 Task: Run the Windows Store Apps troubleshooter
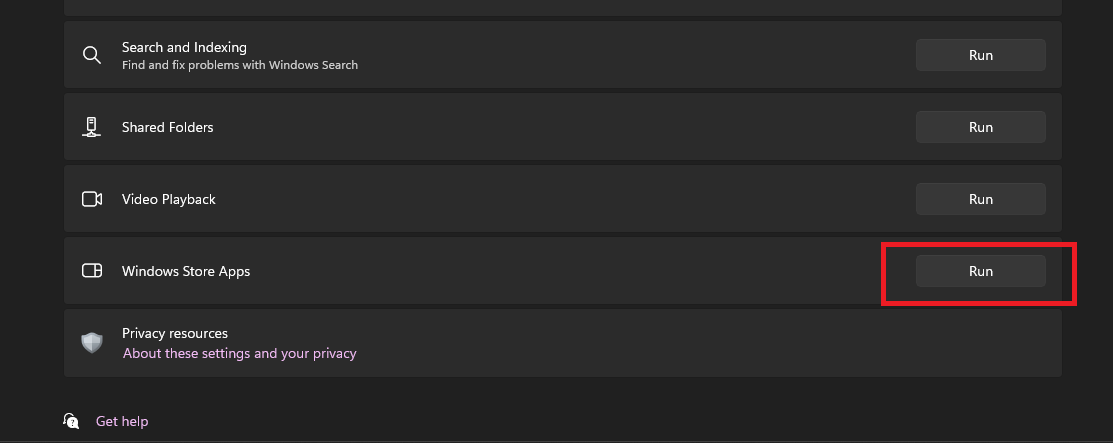coord(980,271)
